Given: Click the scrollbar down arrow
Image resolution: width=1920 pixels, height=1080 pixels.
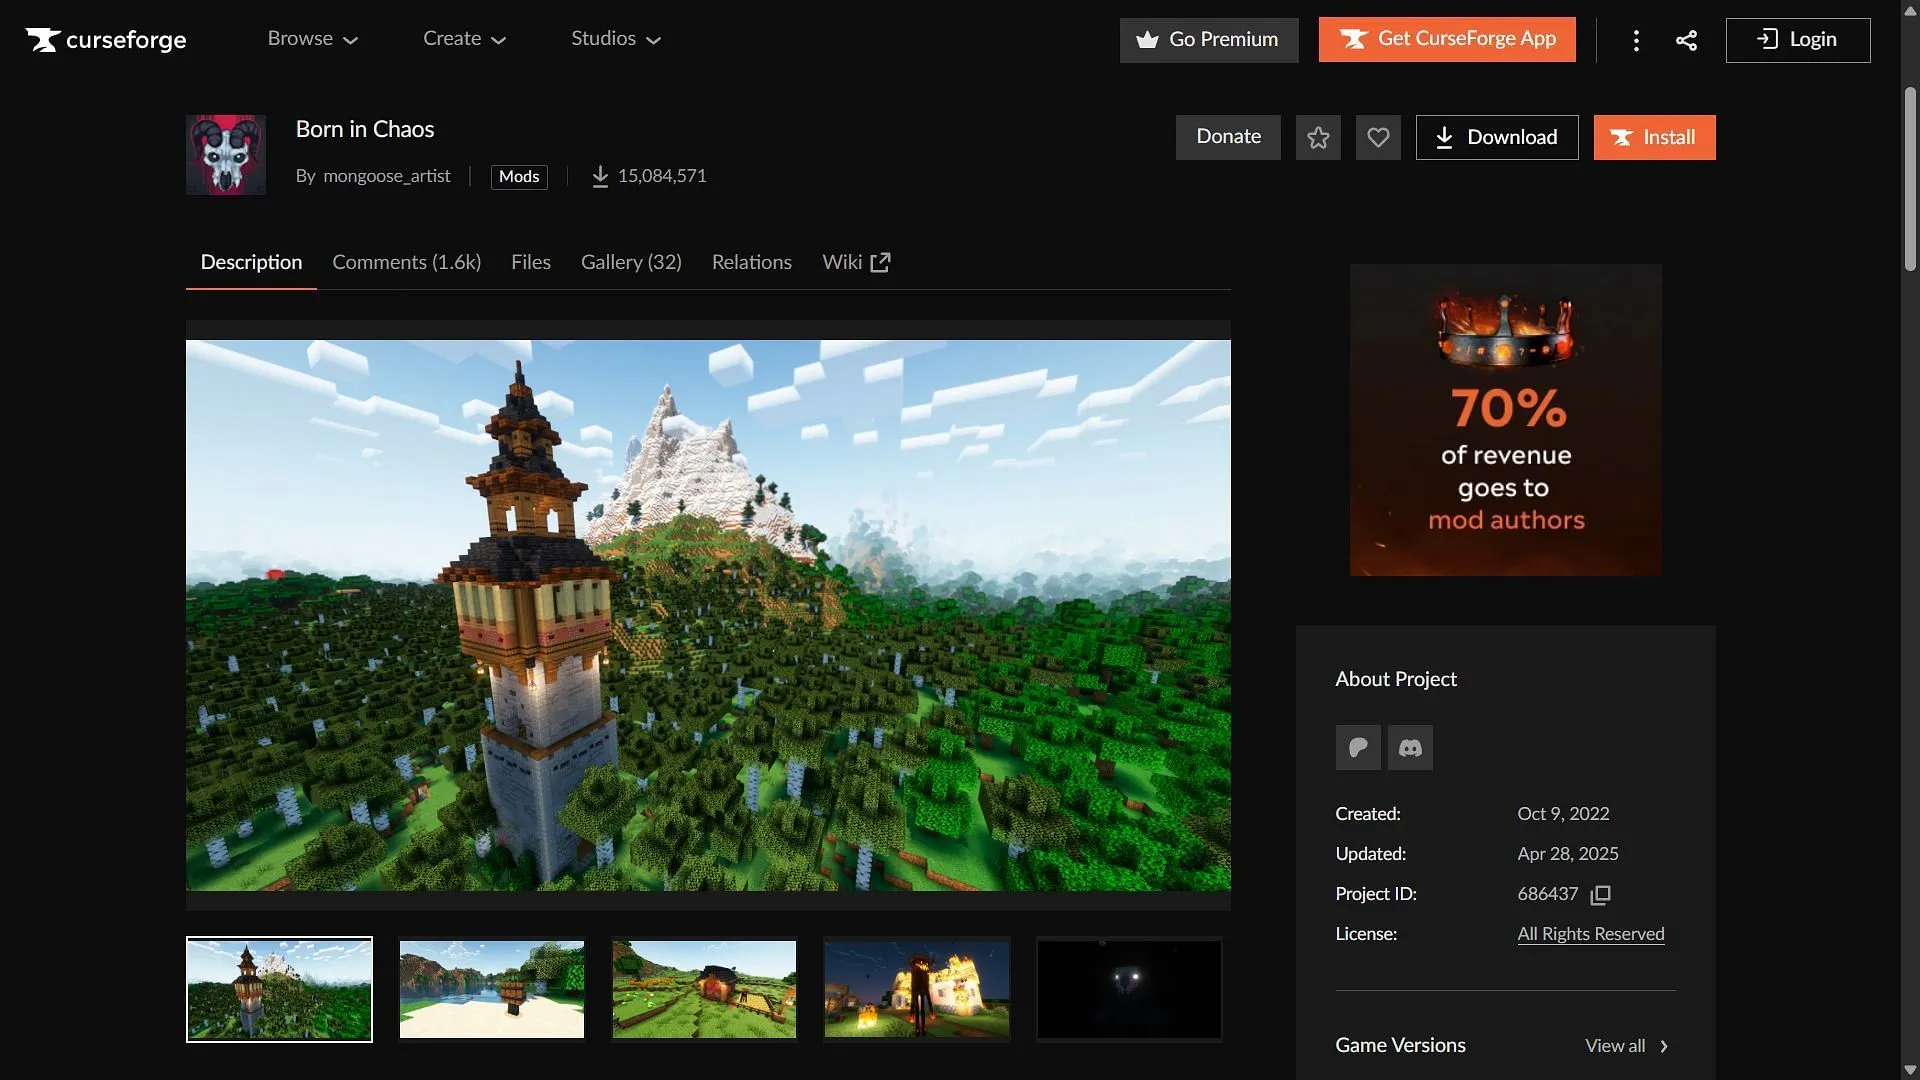Looking at the screenshot, I should [1910, 1070].
